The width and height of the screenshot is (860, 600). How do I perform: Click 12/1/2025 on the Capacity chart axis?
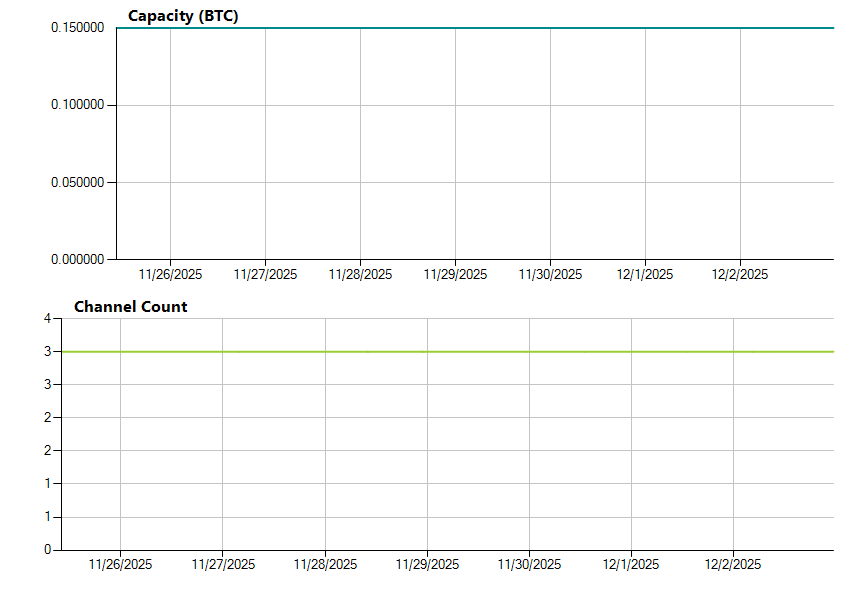(x=645, y=274)
